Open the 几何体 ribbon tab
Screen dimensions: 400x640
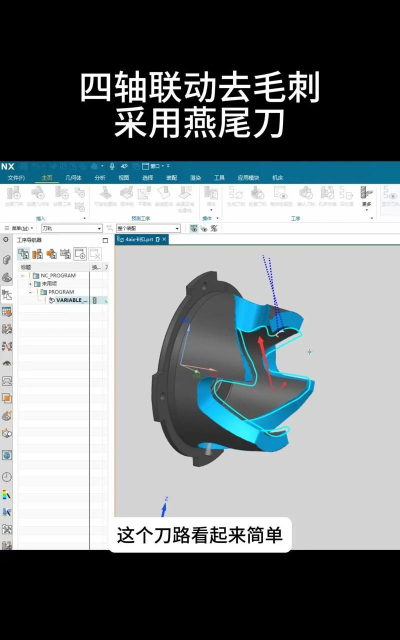73,178
